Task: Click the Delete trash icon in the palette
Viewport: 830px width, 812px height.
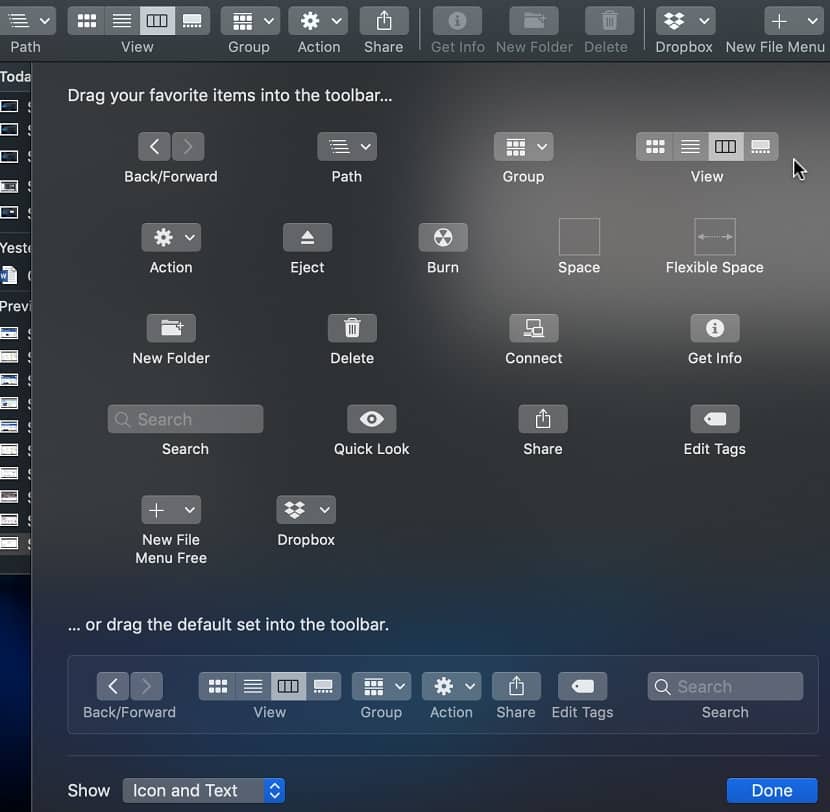Action: [x=353, y=328]
